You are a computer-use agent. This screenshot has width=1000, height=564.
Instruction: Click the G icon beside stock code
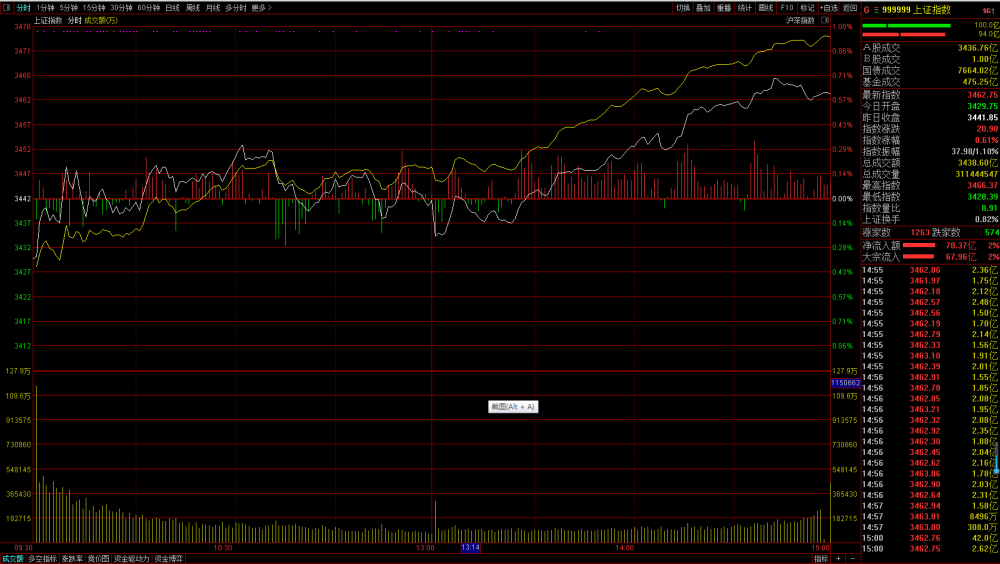coord(866,8)
